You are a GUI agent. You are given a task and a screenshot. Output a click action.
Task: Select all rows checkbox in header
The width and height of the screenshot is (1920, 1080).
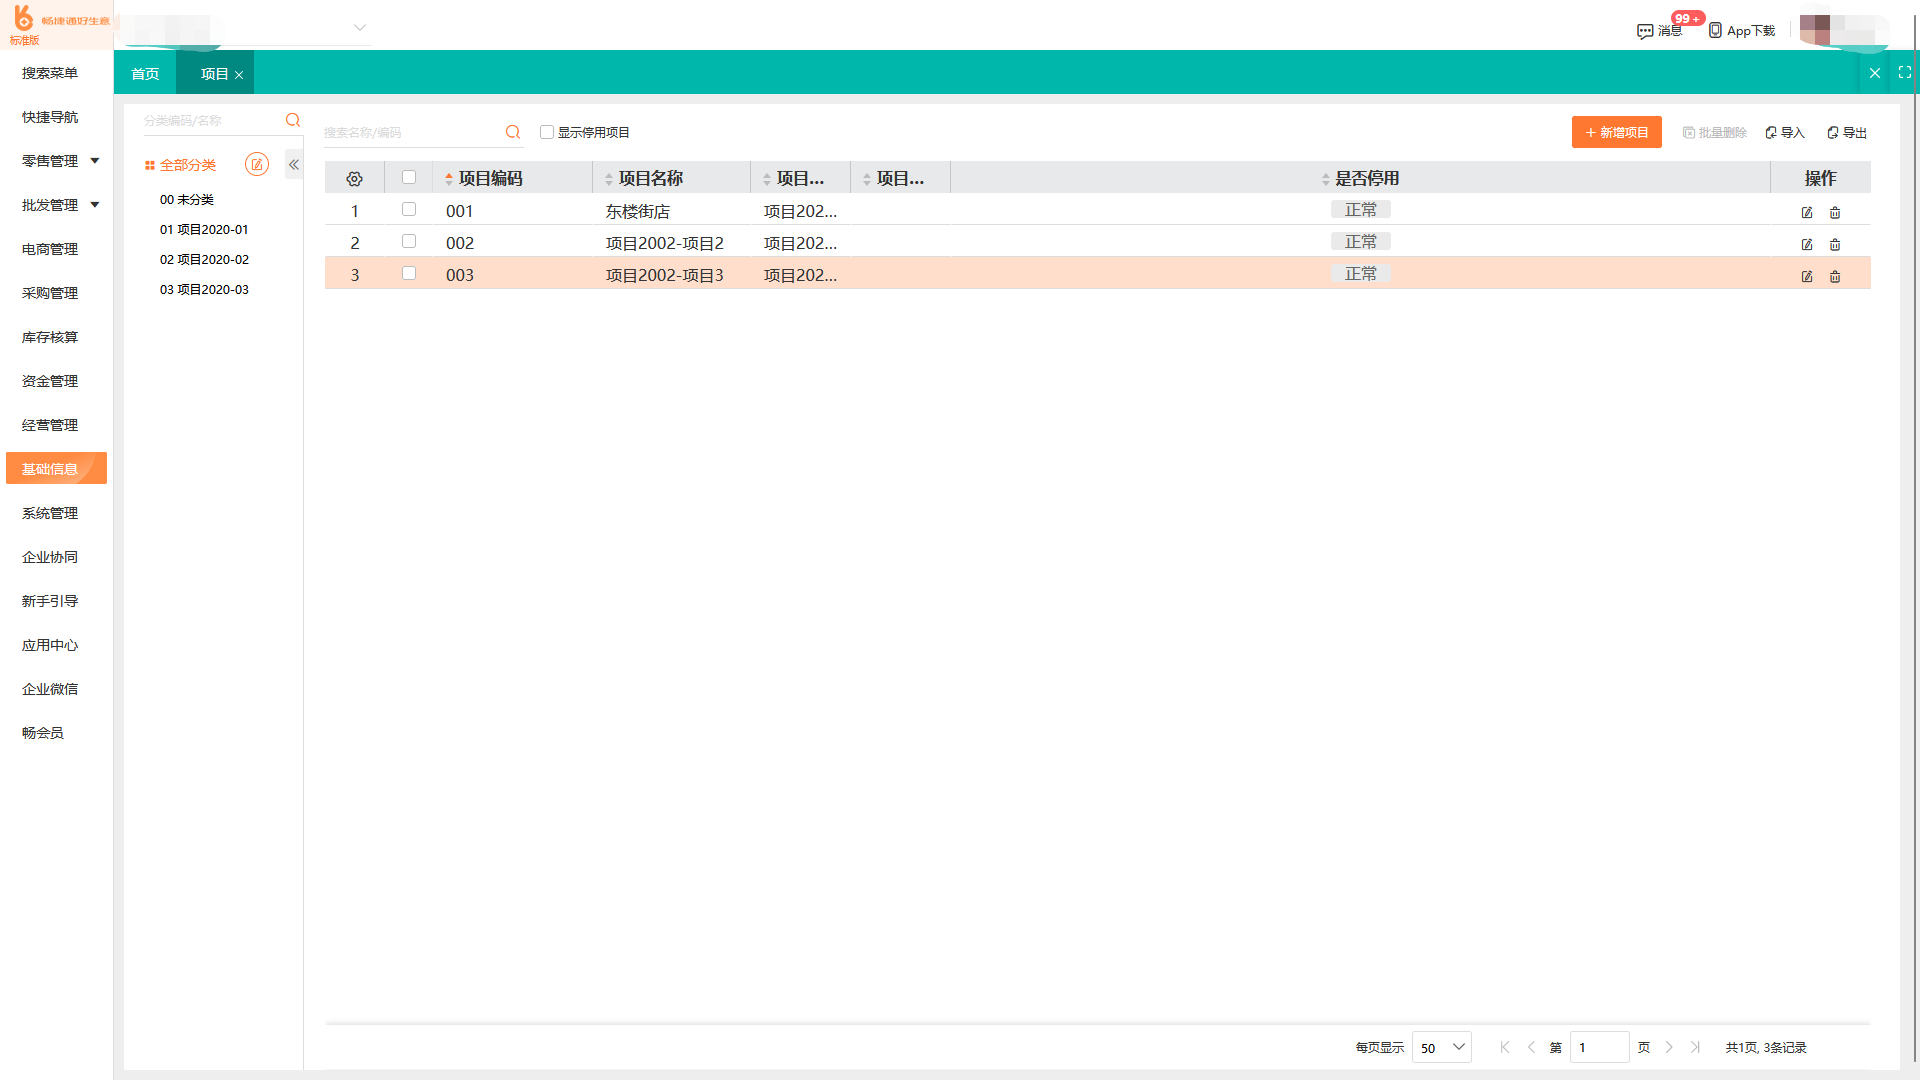[409, 177]
